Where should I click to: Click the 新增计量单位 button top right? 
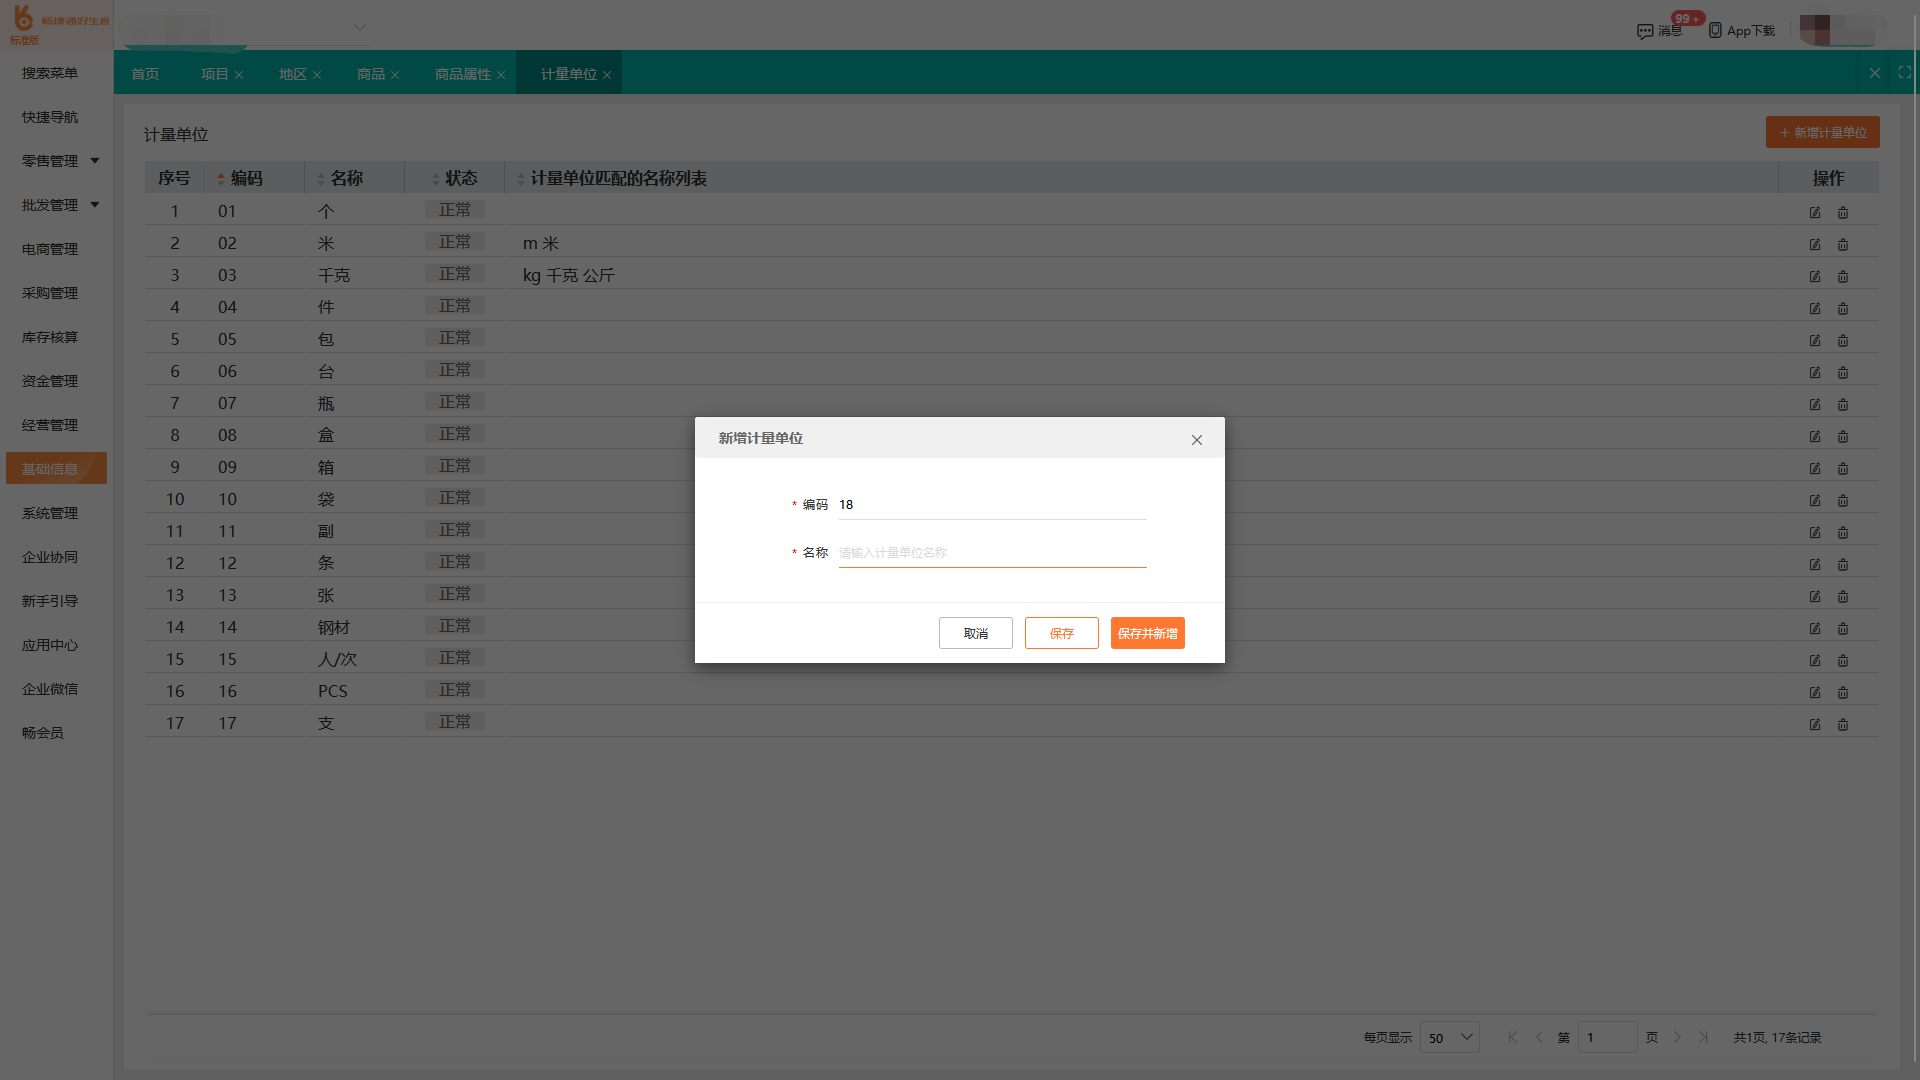(1821, 132)
